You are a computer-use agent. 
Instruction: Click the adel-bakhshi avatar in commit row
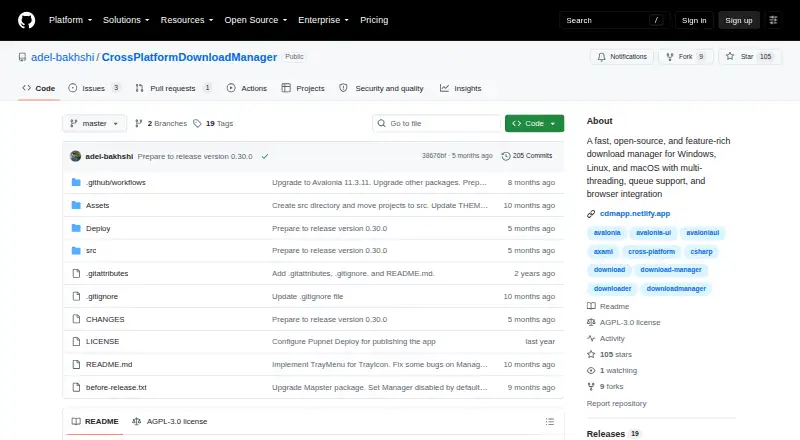point(76,156)
